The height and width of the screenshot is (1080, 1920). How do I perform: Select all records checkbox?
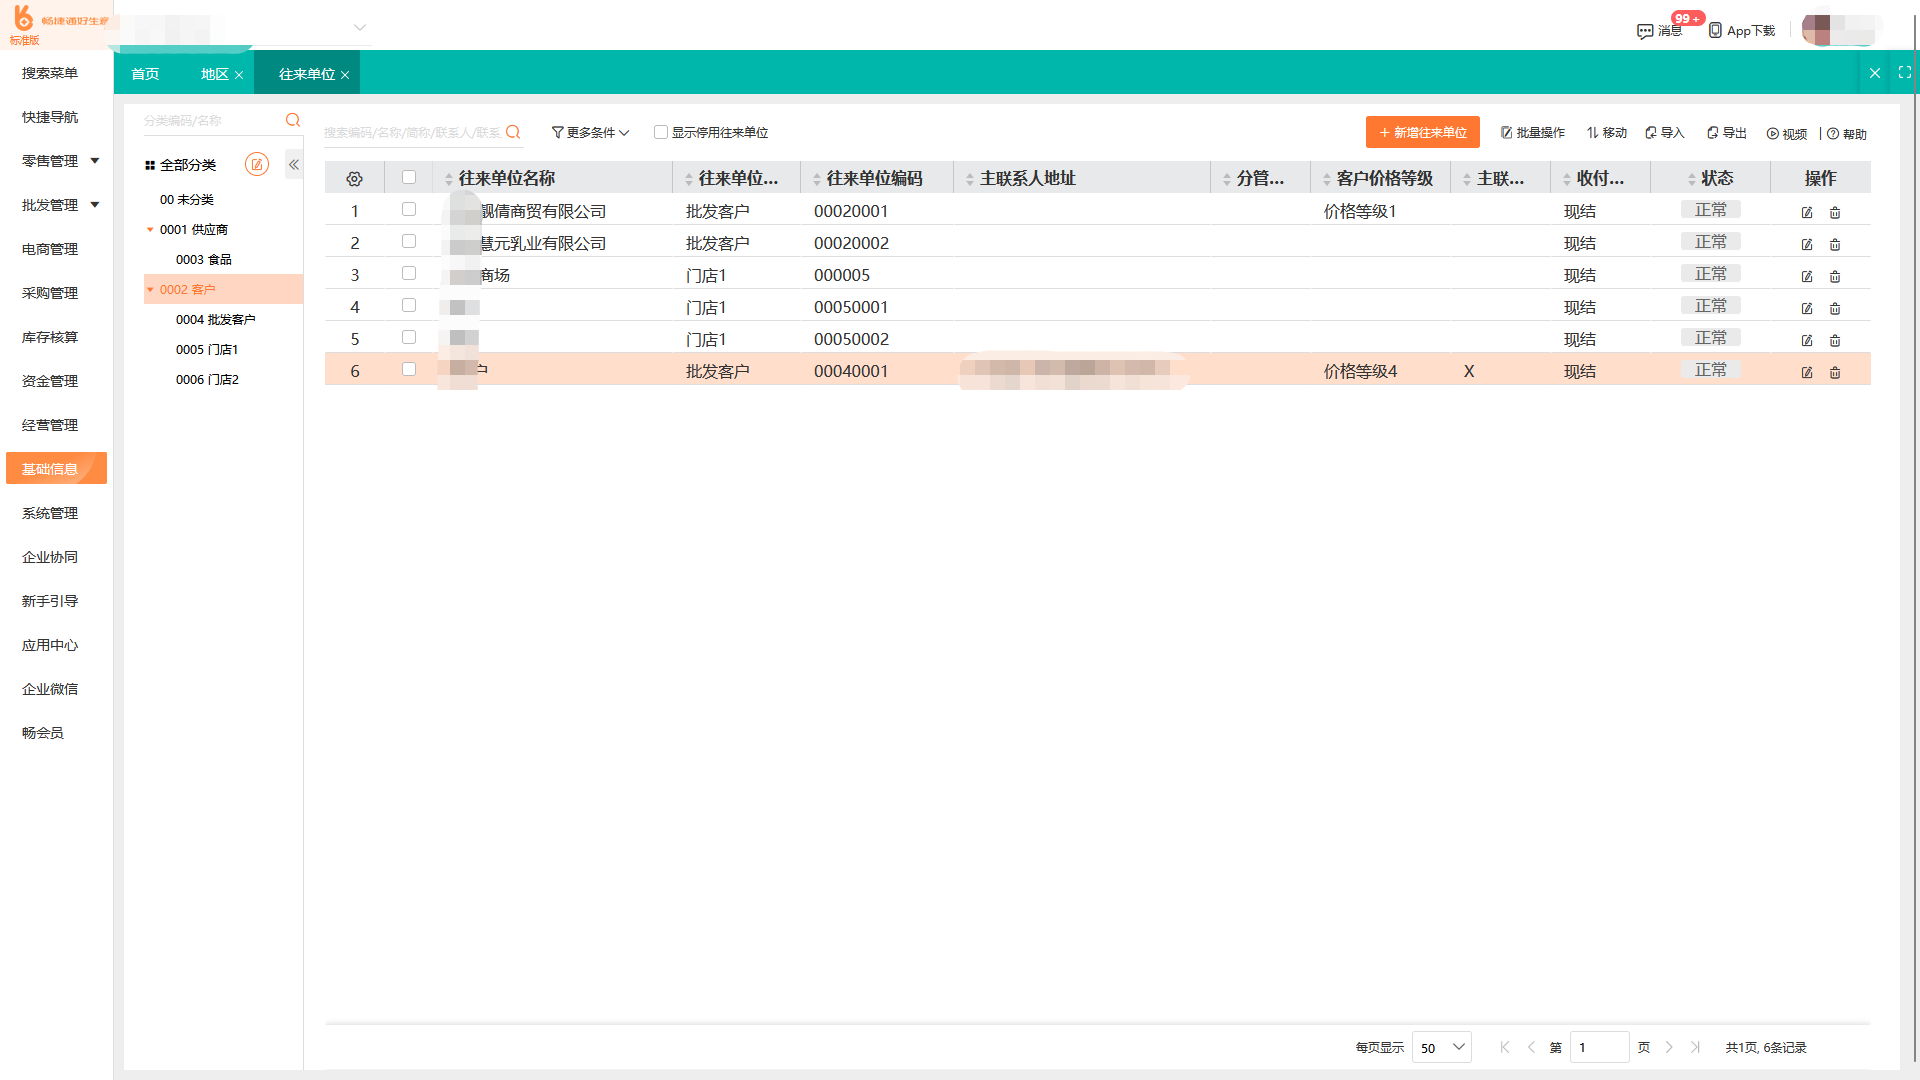410,177
